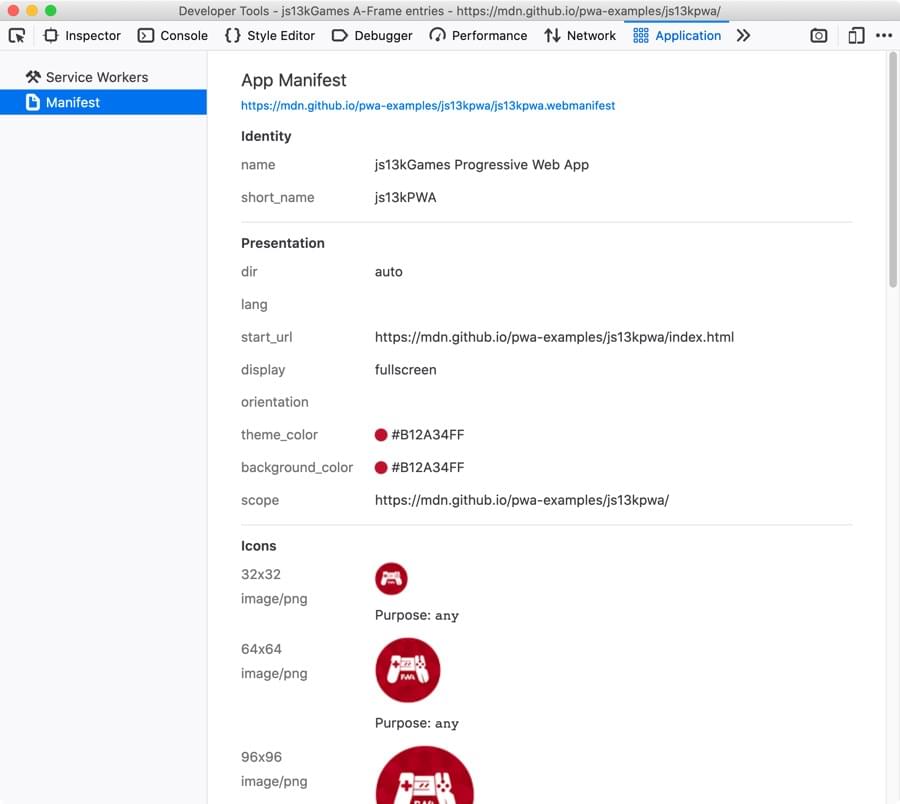Take a screenshot with the camera icon

tap(818, 35)
